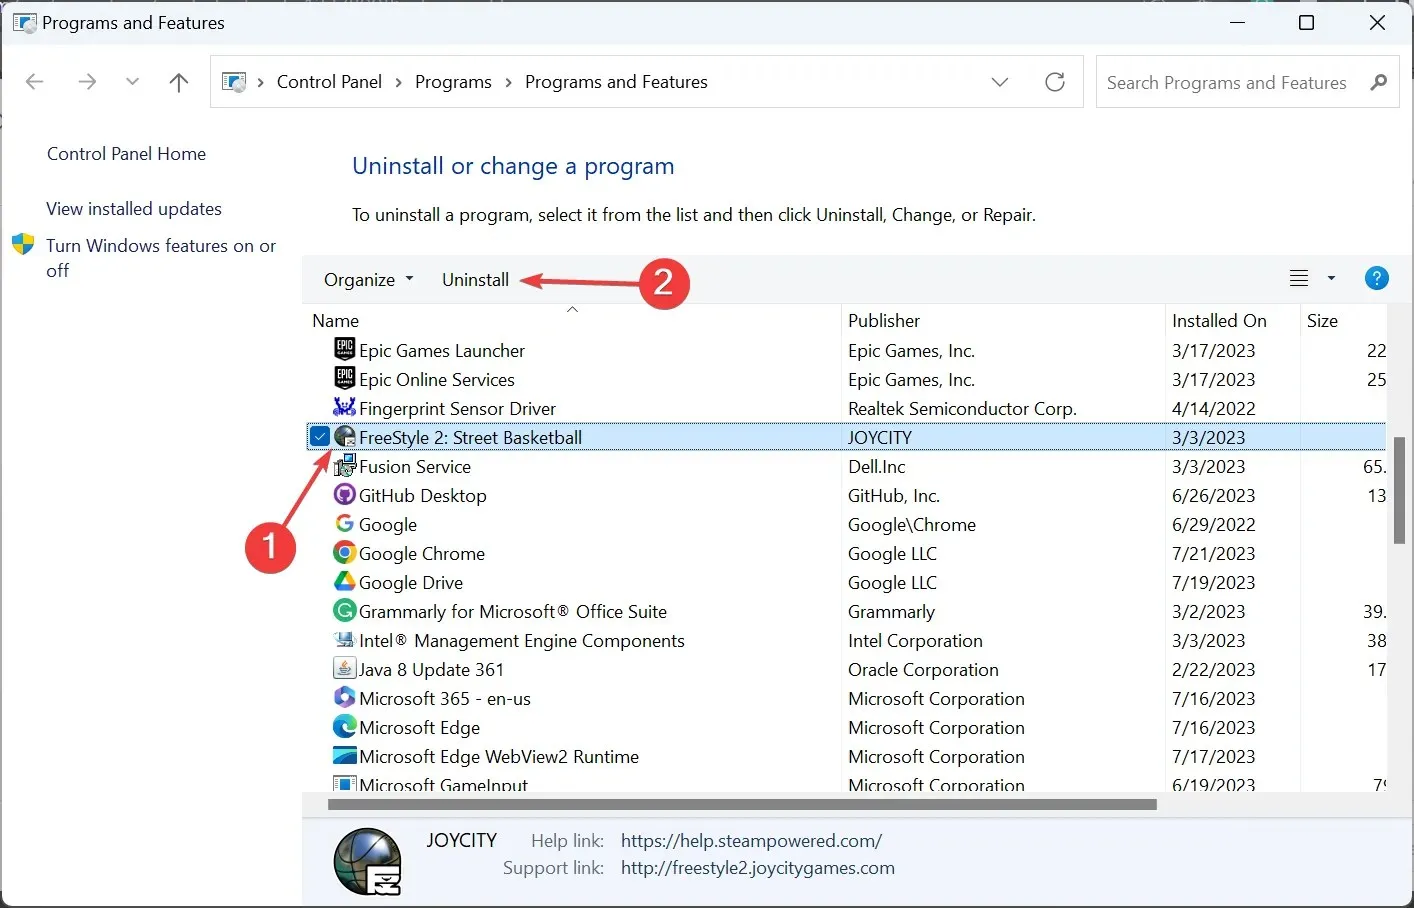Click Oracle Corporation publisher cell
The height and width of the screenshot is (908, 1414).
coord(923,669)
